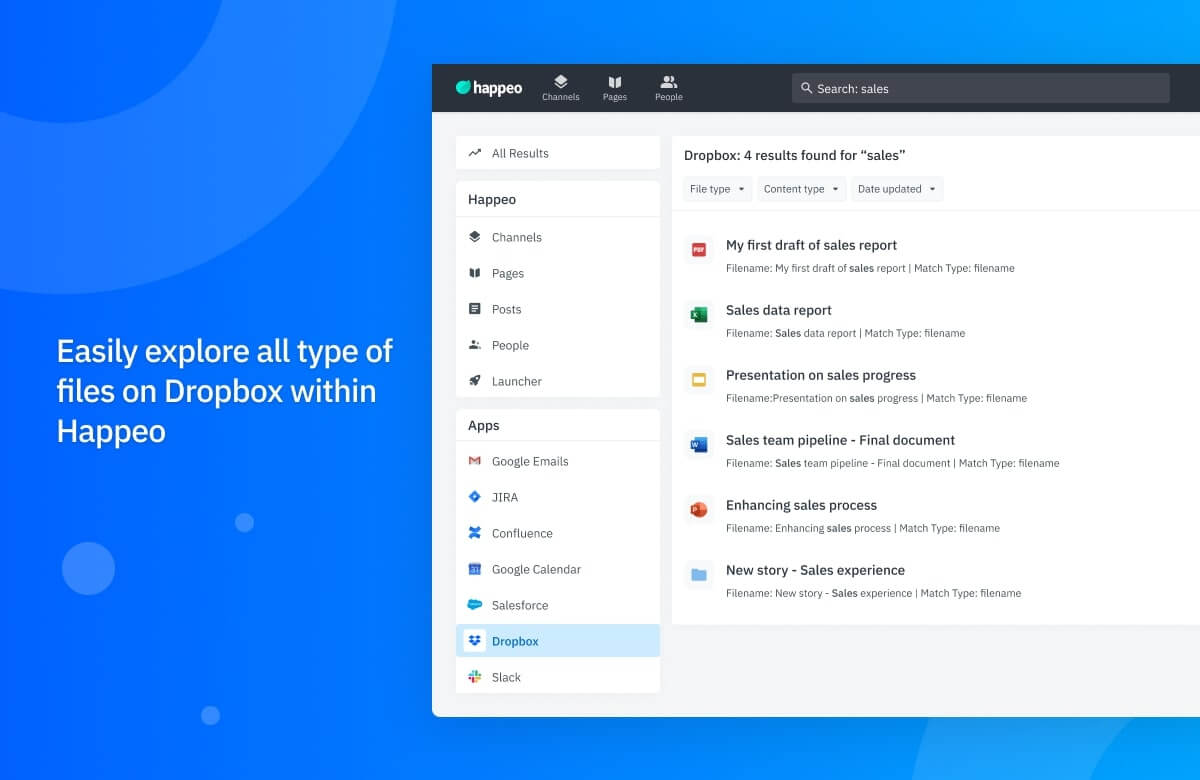This screenshot has width=1200, height=780.
Task: Open the PDF icon for sales report draft
Action: (x=698, y=249)
